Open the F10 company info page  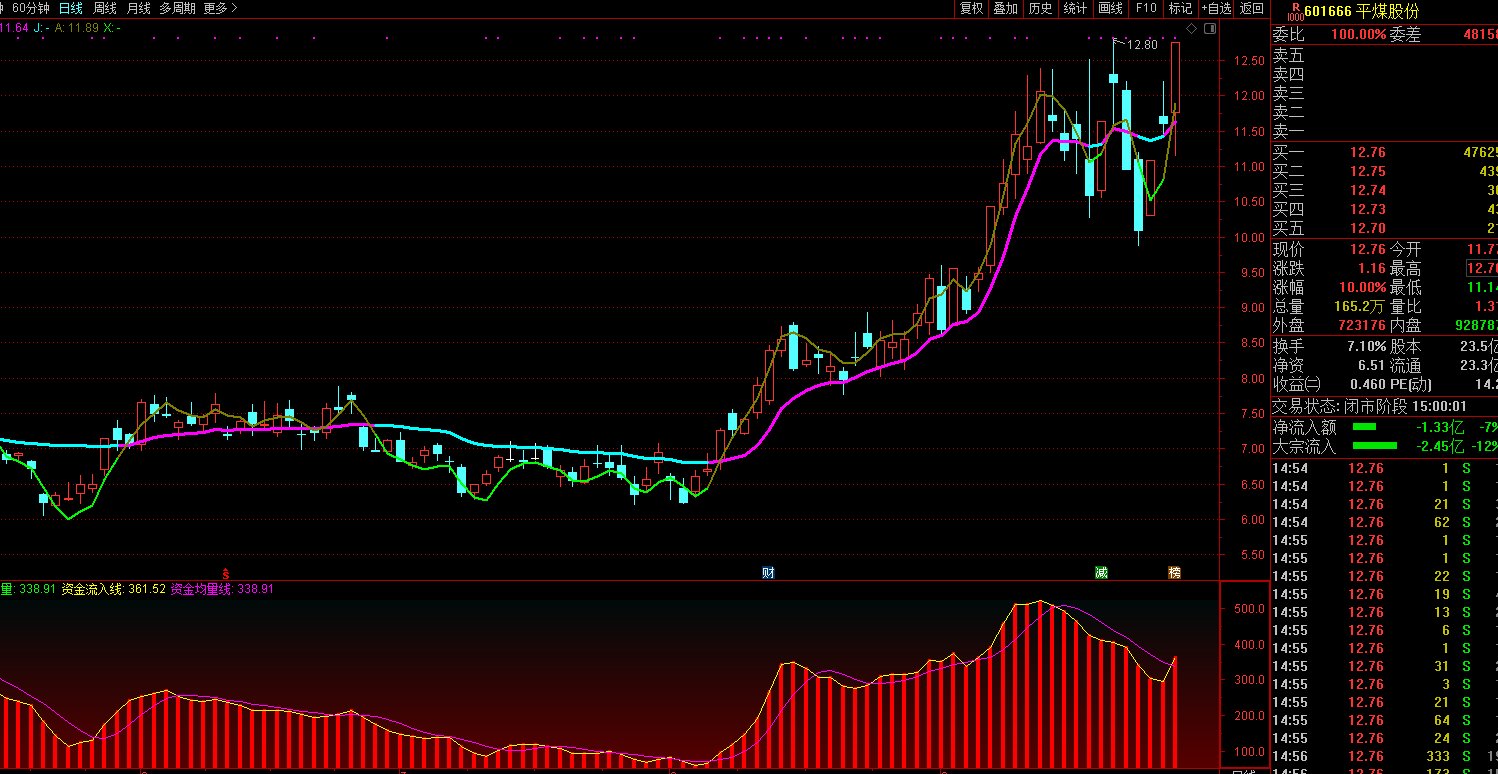(1145, 8)
